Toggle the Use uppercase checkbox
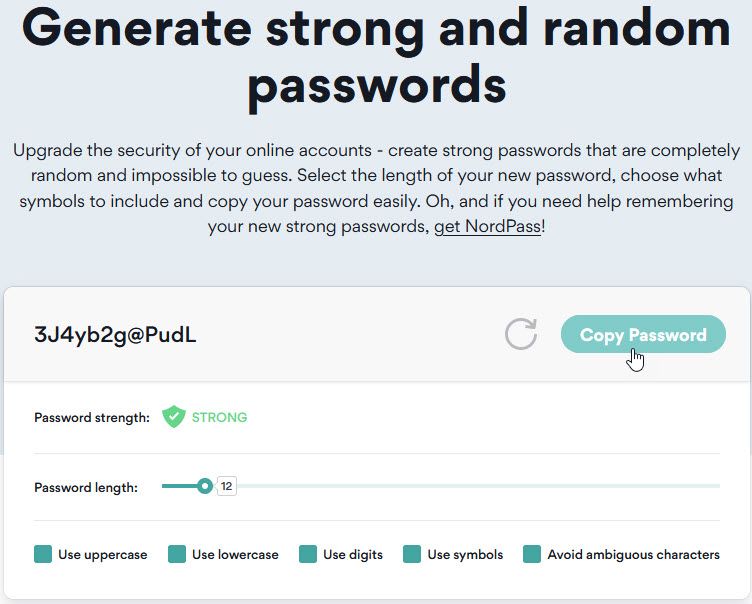Image resolution: width=752 pixels, height=604 pixels. [x=43, y=554]
